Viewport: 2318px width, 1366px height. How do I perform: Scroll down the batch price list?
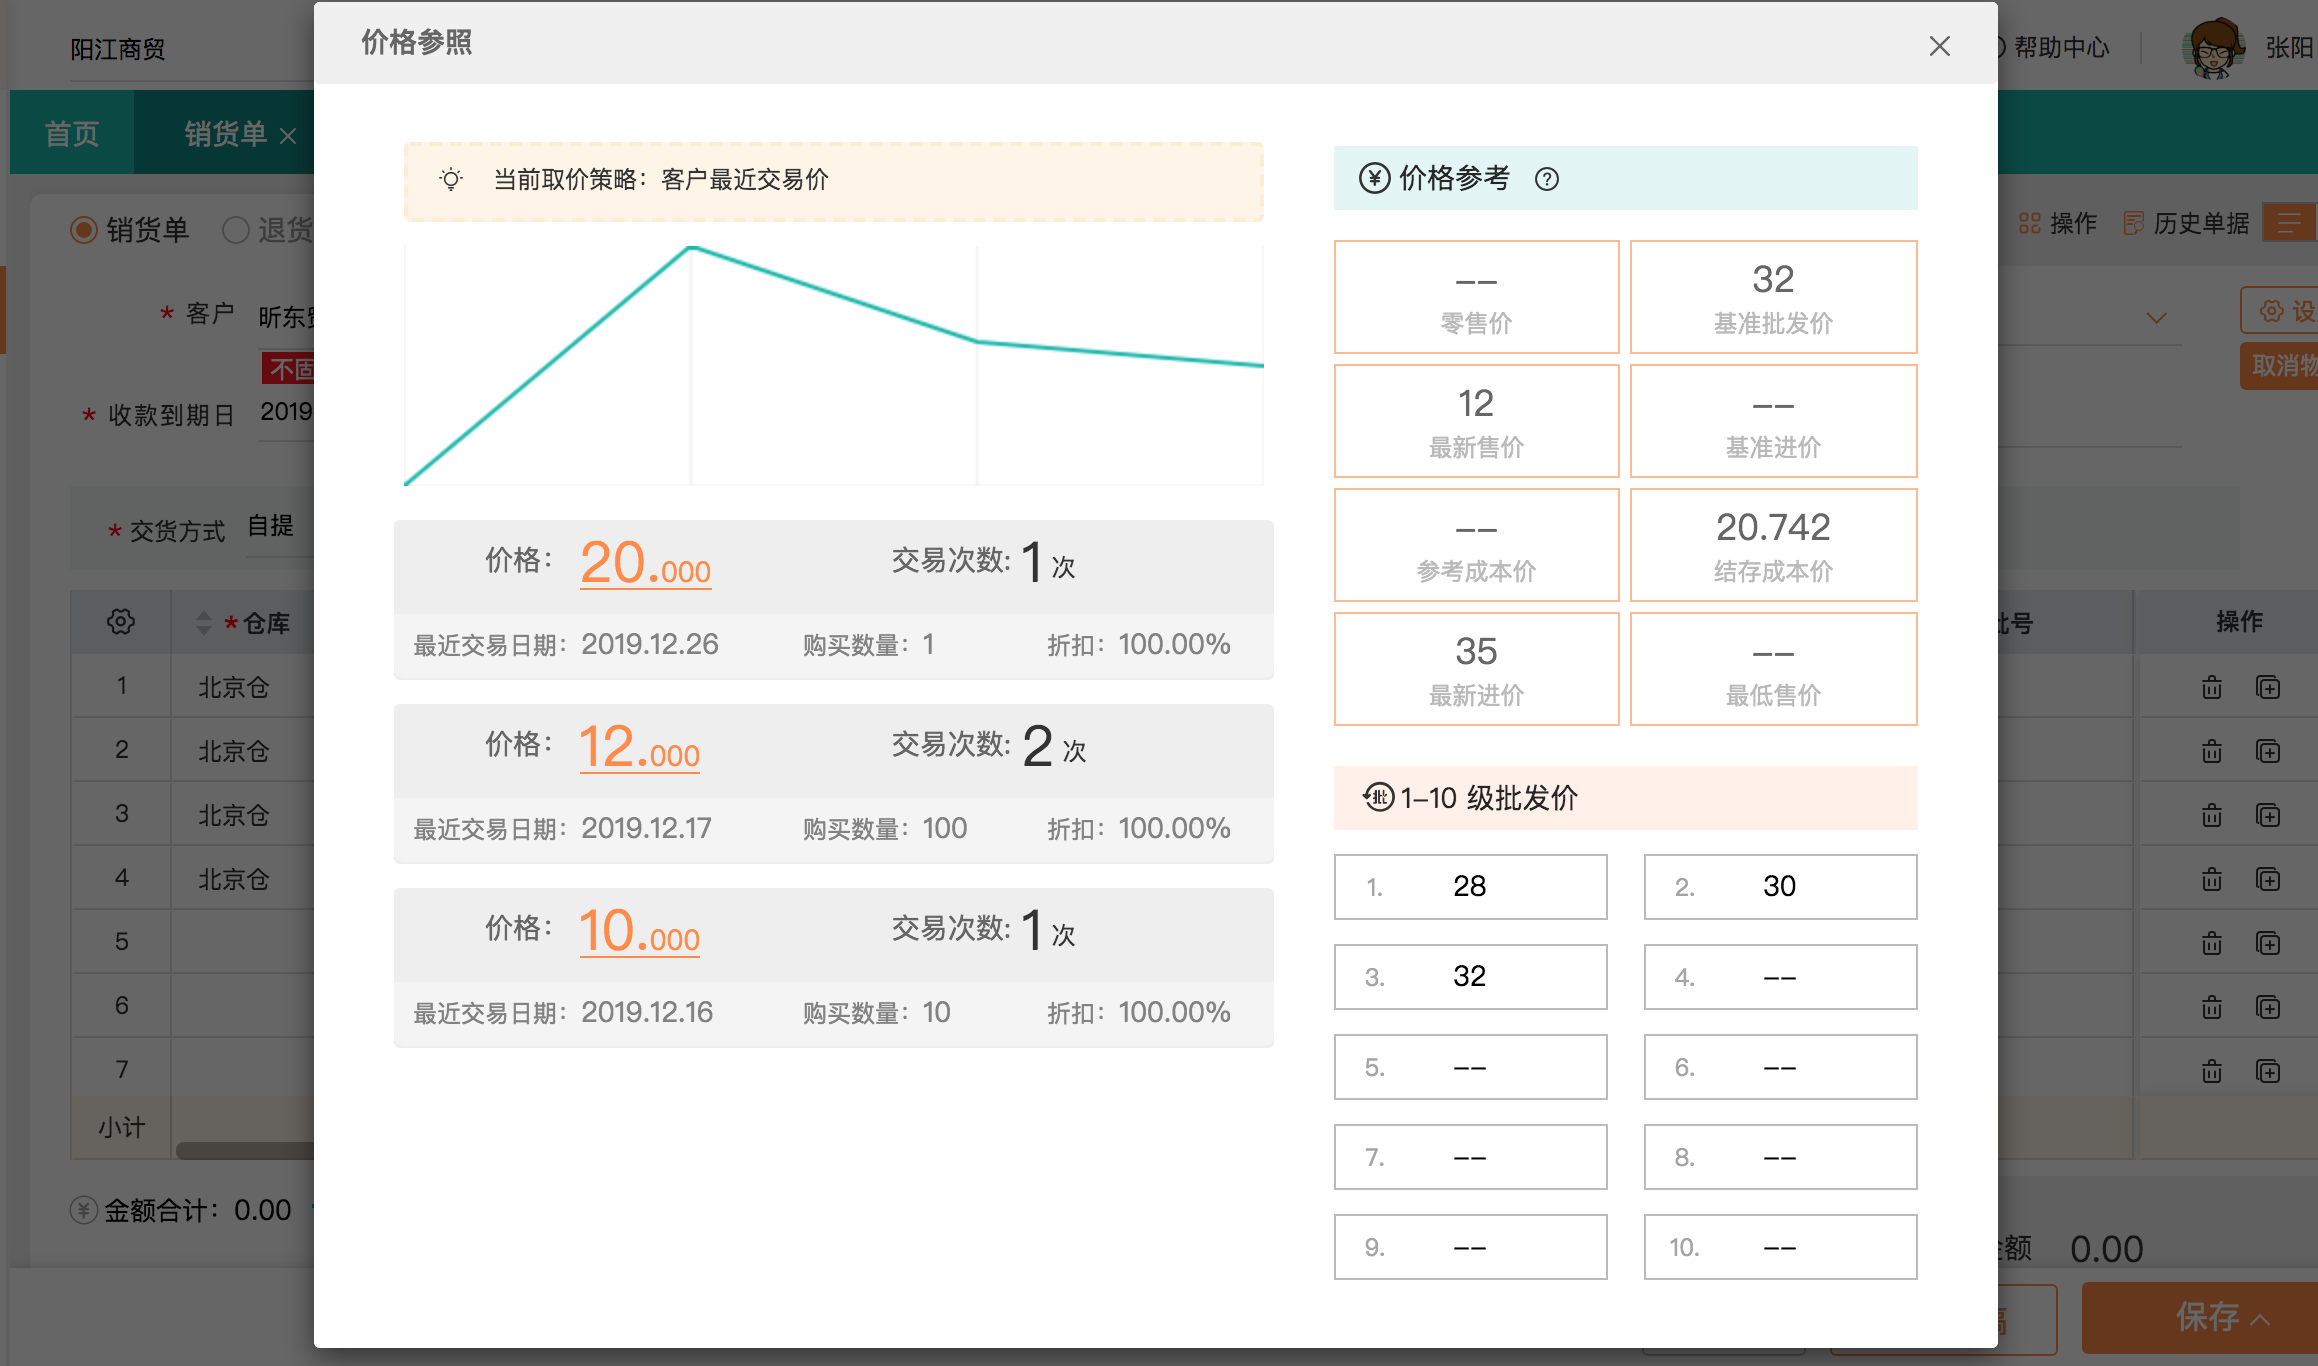(1626, 1057)
